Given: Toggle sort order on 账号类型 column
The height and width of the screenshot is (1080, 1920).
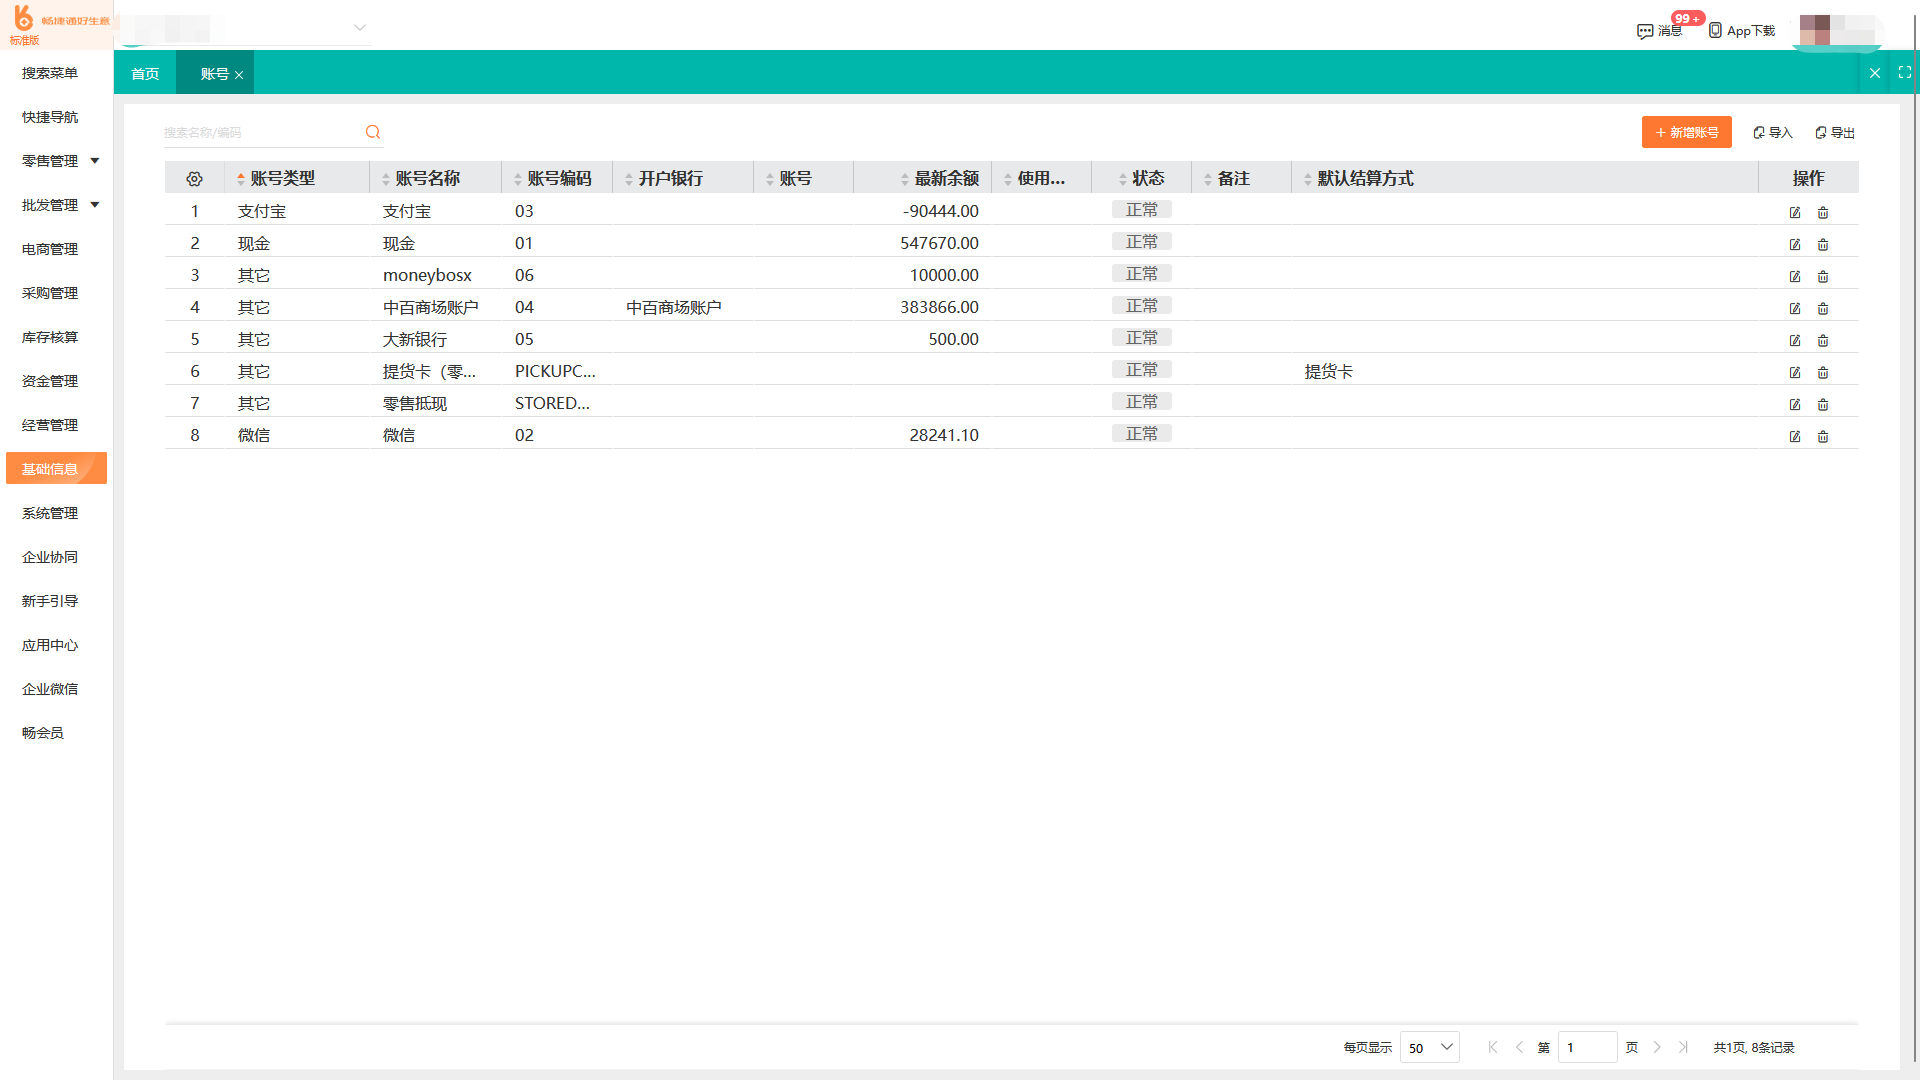Looking at the screenshot, I should (239, 178).
